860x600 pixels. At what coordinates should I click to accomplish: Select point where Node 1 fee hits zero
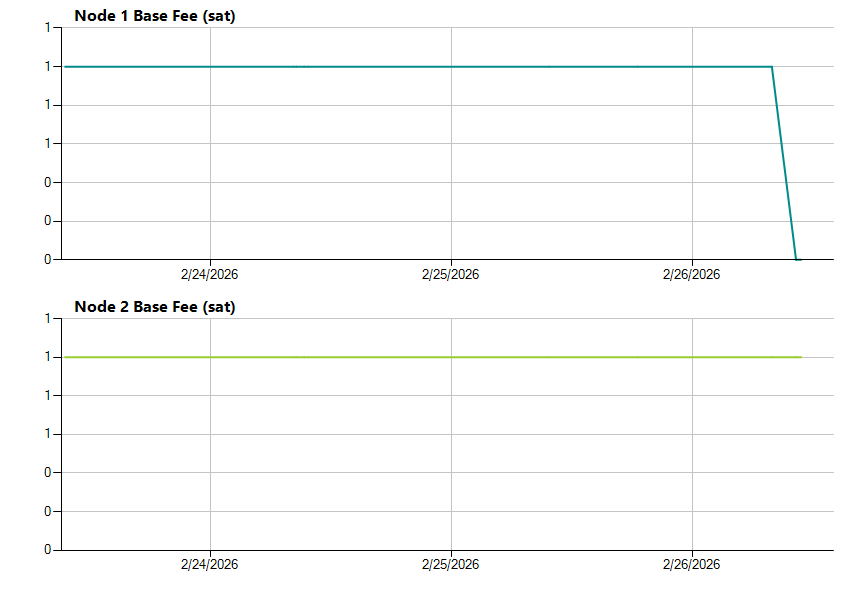[797, 259]
